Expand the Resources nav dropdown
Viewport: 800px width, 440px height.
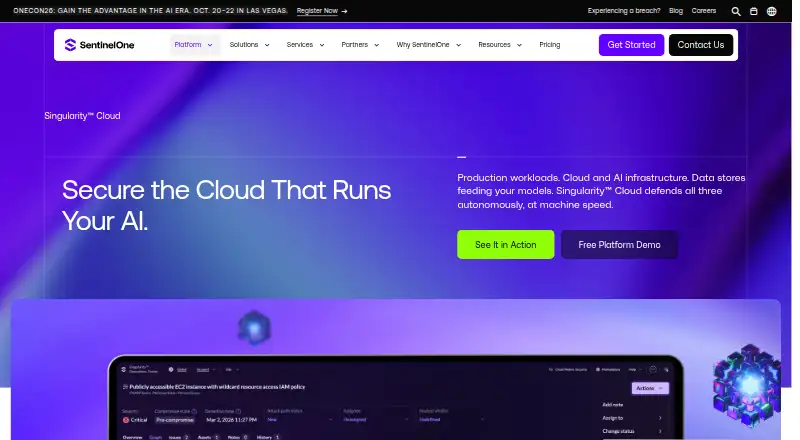click(x=499, y=45)
